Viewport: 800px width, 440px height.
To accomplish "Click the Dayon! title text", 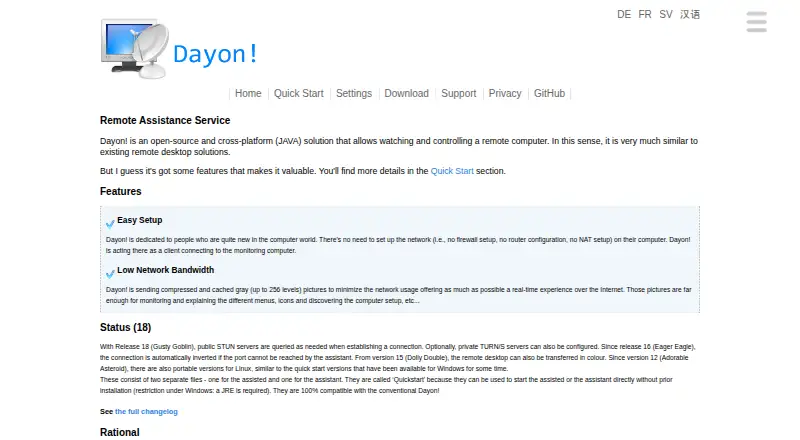I will pyautogui.click(x=215, y=54).
